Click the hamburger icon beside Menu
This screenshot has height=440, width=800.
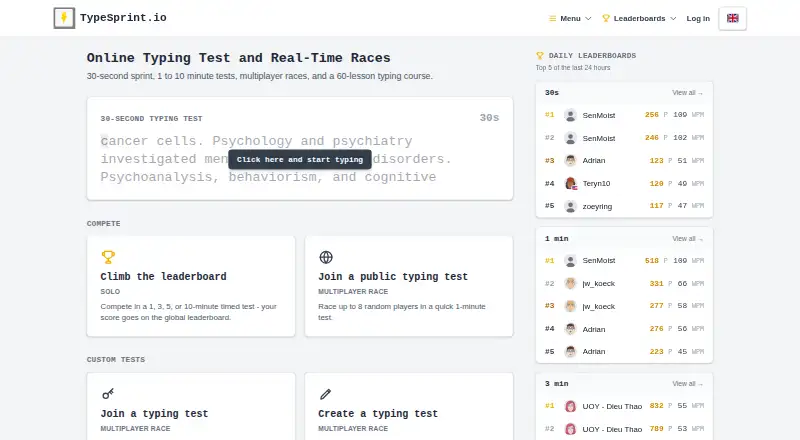552,18
